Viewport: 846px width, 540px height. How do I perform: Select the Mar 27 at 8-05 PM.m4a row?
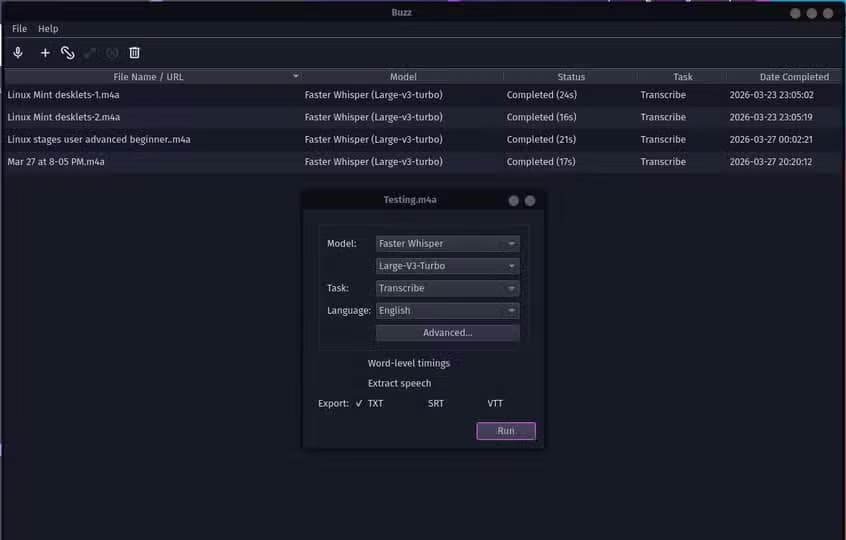coord(423,162)
